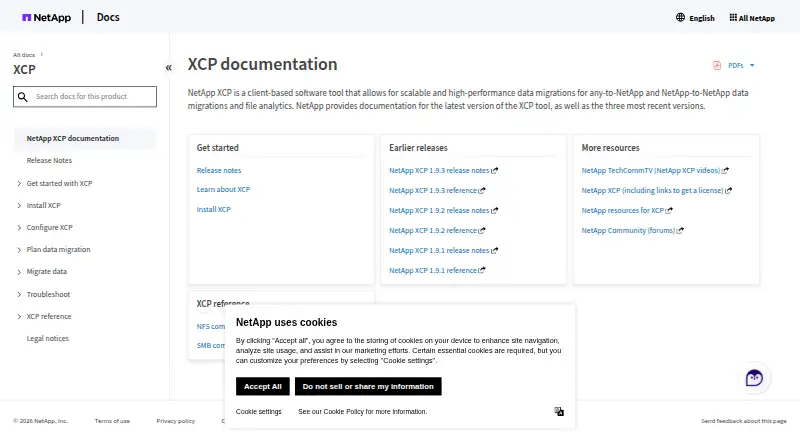Open the chatbot assistant icon
Viewport: 800px width, 440px height.
coord(754,378)
